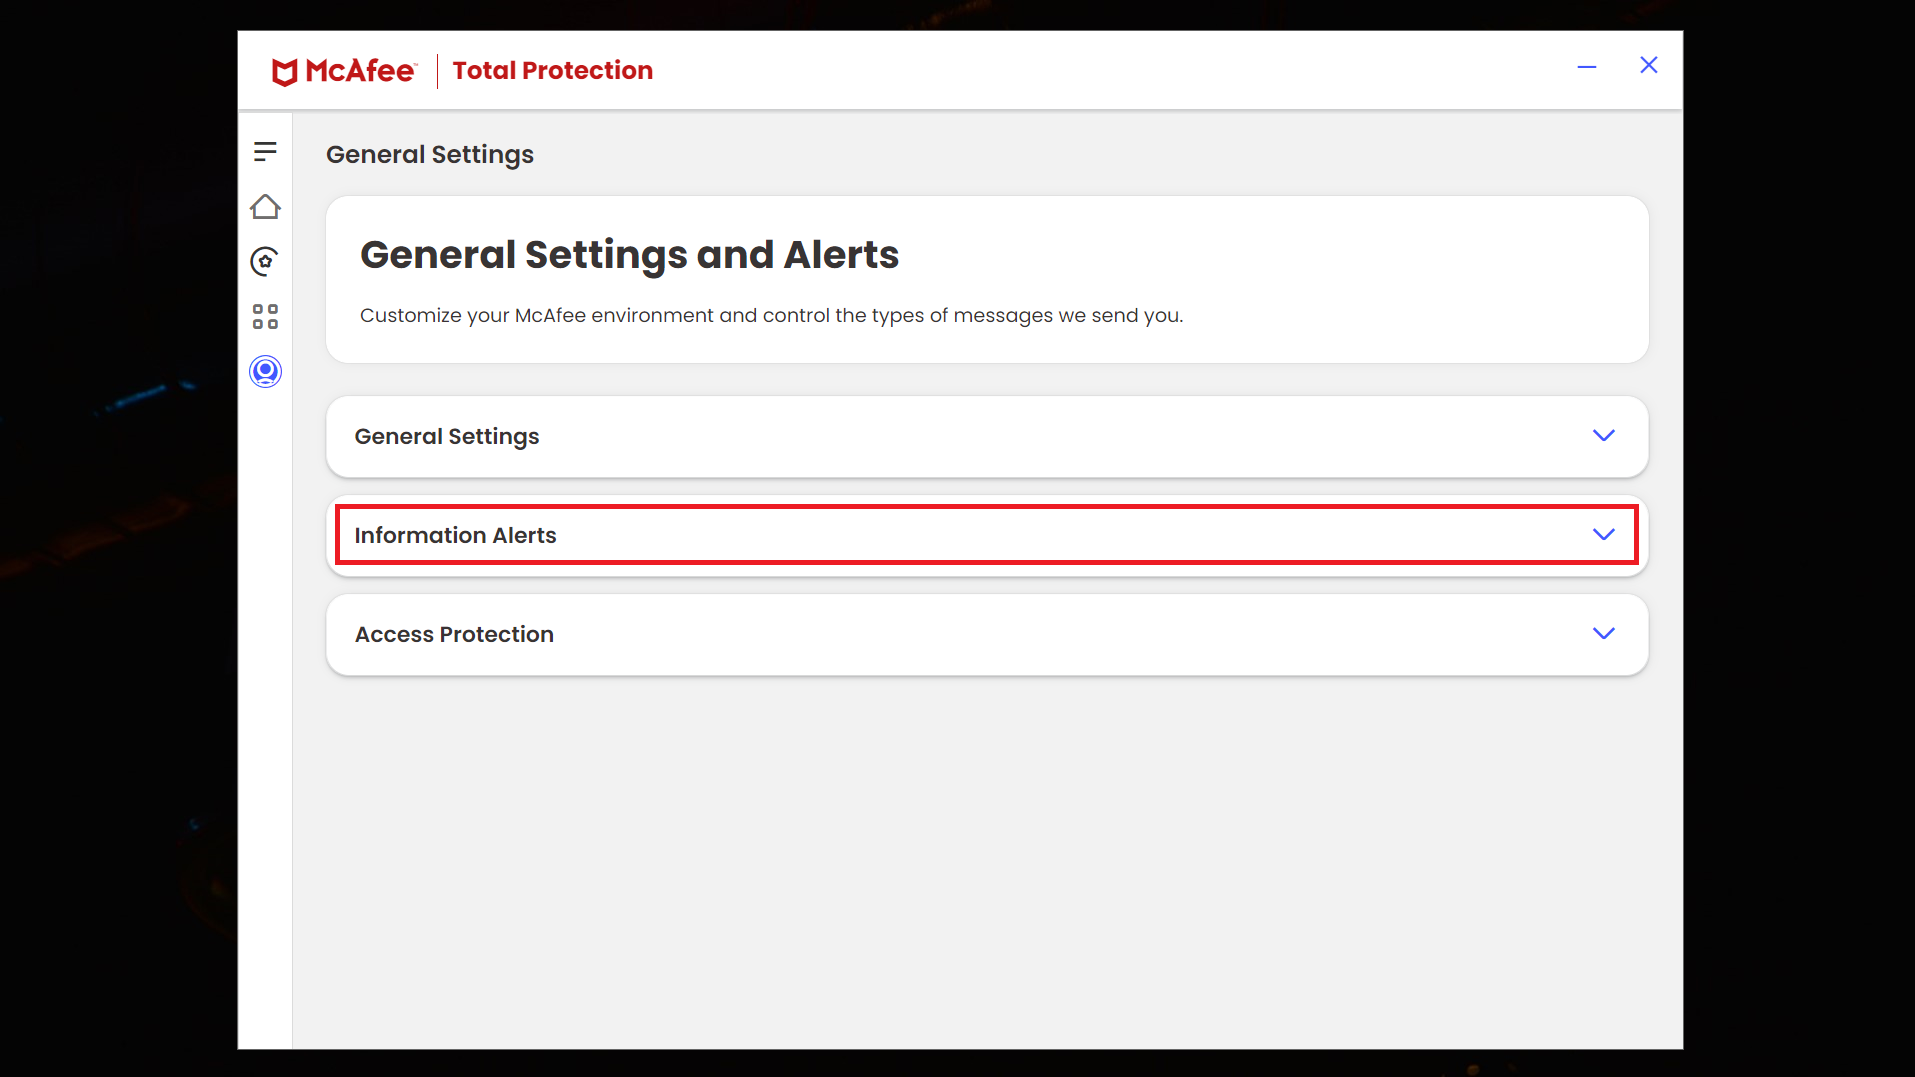Select Total Protection in the header
Image resolution: width=1915 pixels, height=1077 pixels.
tap(552, 70)
